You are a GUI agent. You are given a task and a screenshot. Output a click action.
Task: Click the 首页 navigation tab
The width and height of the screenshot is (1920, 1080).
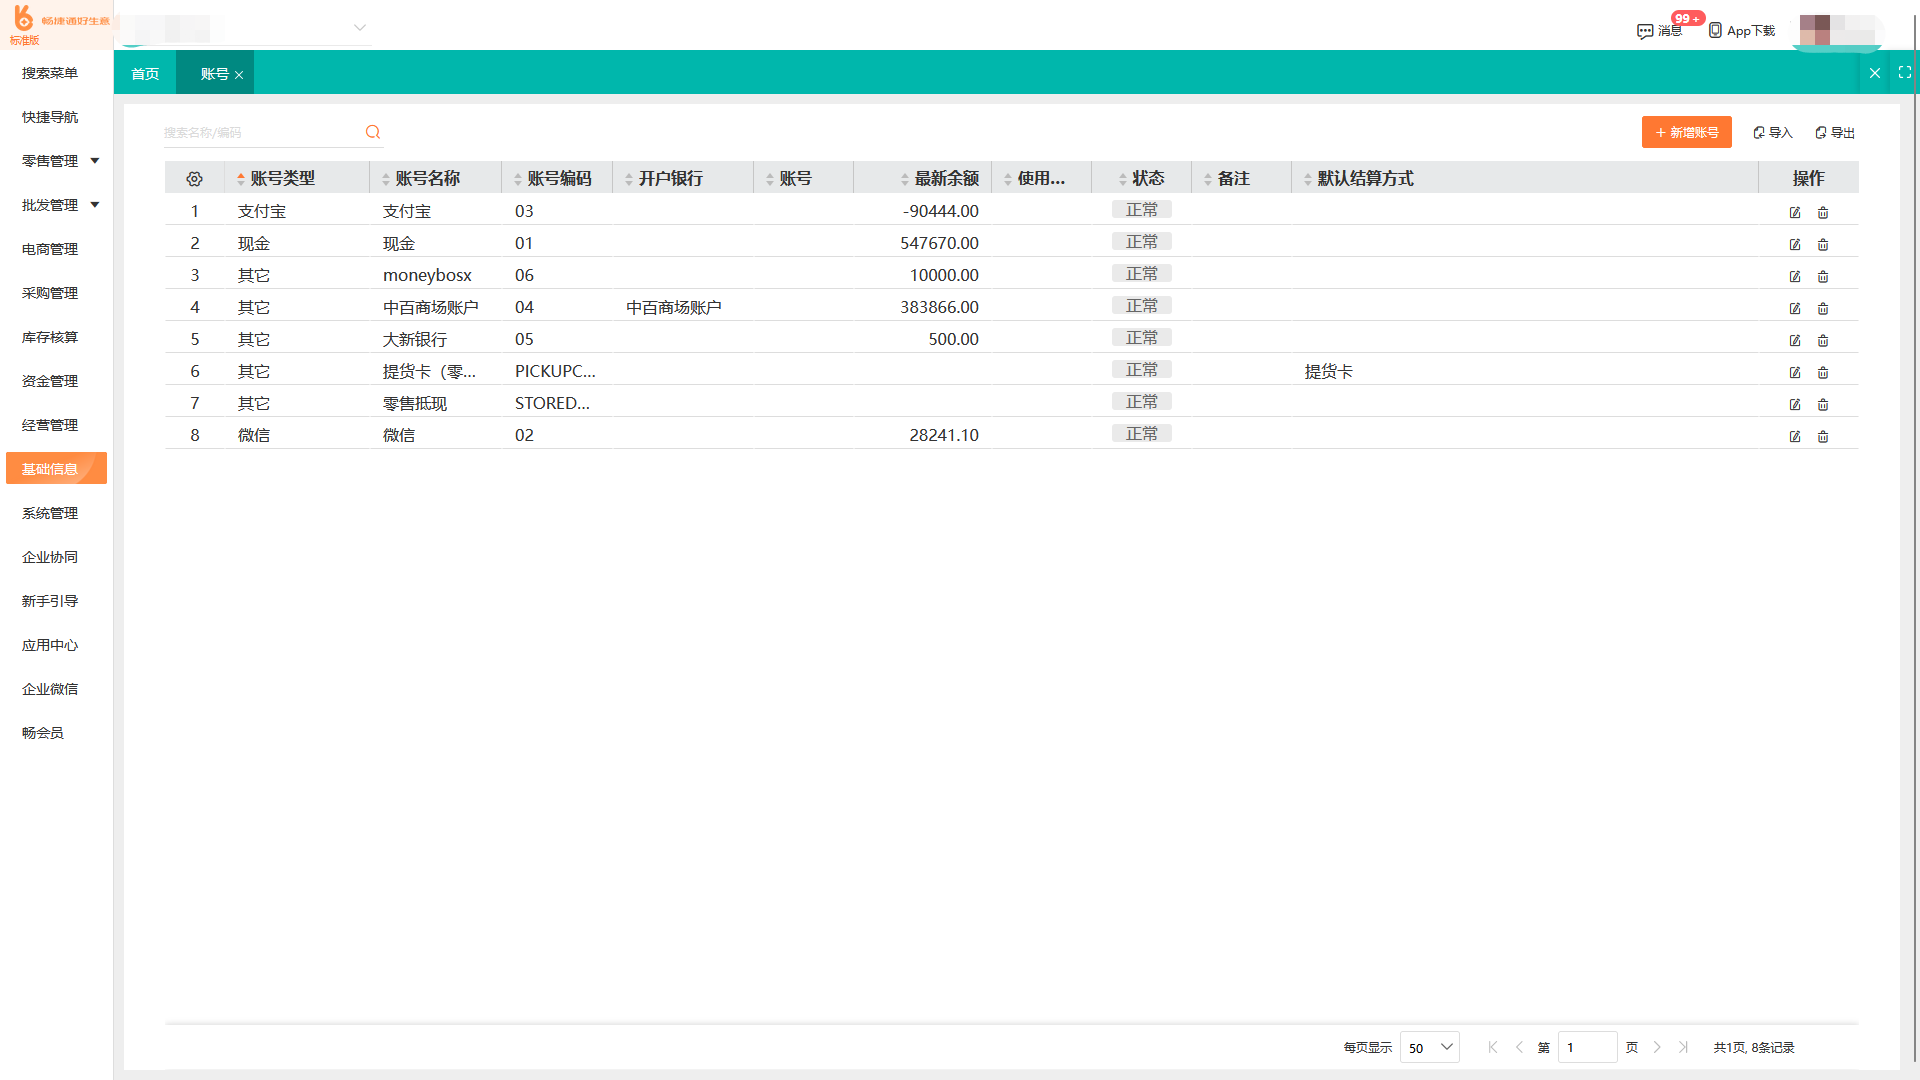click(145, 74)
